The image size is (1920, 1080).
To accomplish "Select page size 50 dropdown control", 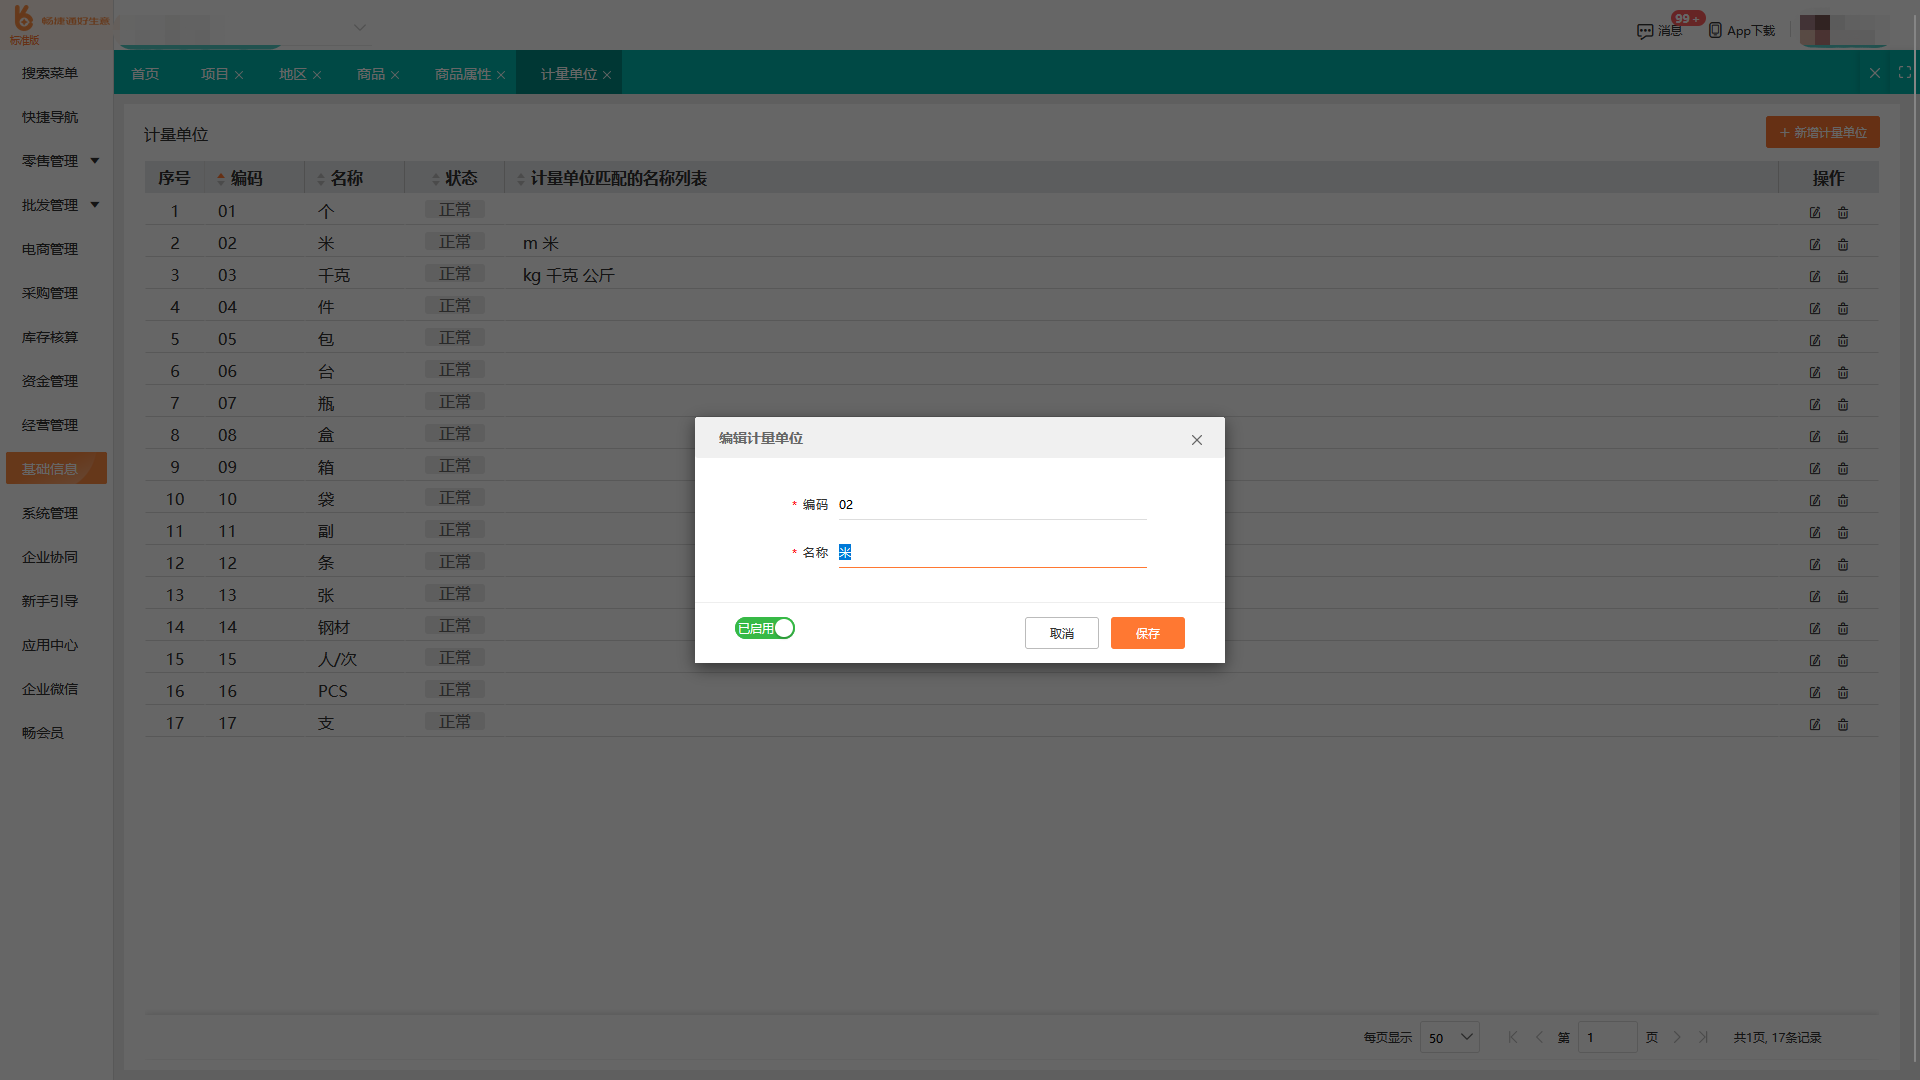I will click(1449, 1036).
